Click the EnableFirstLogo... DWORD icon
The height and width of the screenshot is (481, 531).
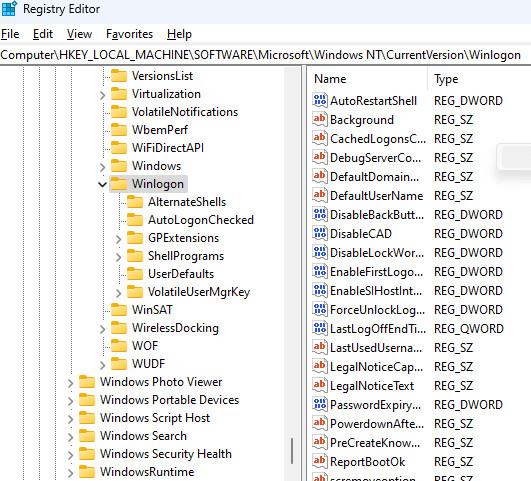click(320, 271)
